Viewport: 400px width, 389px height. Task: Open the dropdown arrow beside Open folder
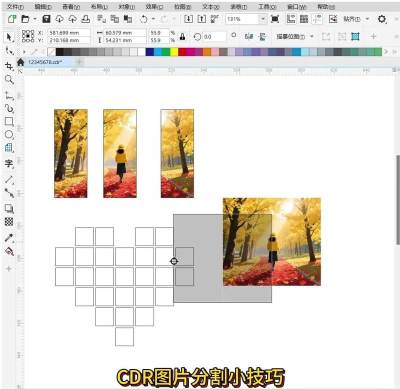tap(35, 19)
